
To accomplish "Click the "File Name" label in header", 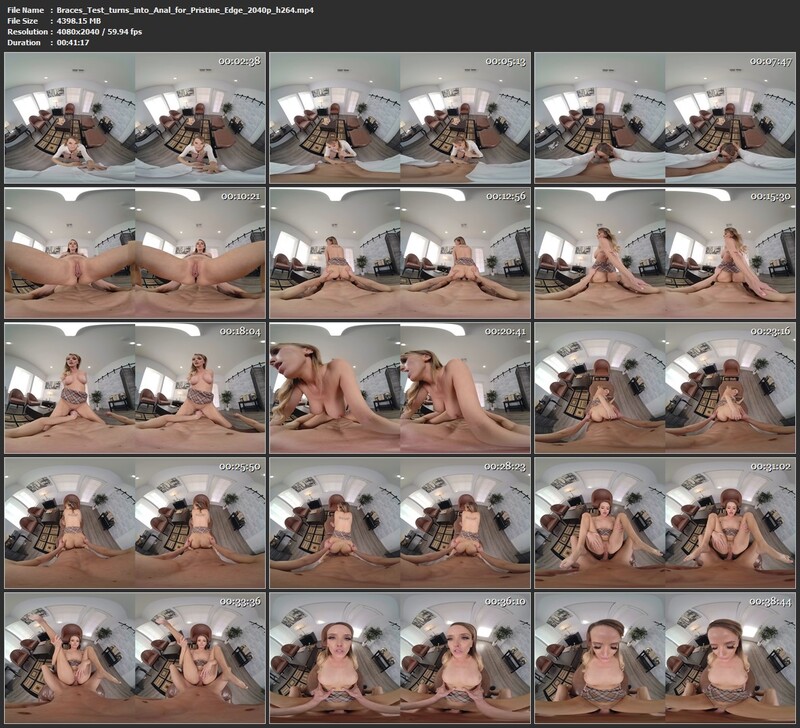I will [x=25, y=8].
